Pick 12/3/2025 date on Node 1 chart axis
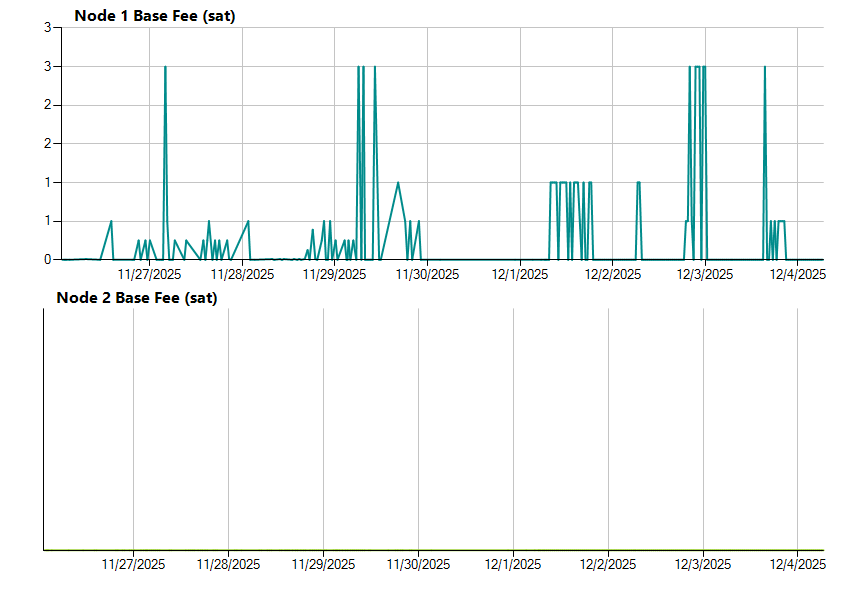The width and height of the screenshot is (860, 600). (x=705, y=273)
